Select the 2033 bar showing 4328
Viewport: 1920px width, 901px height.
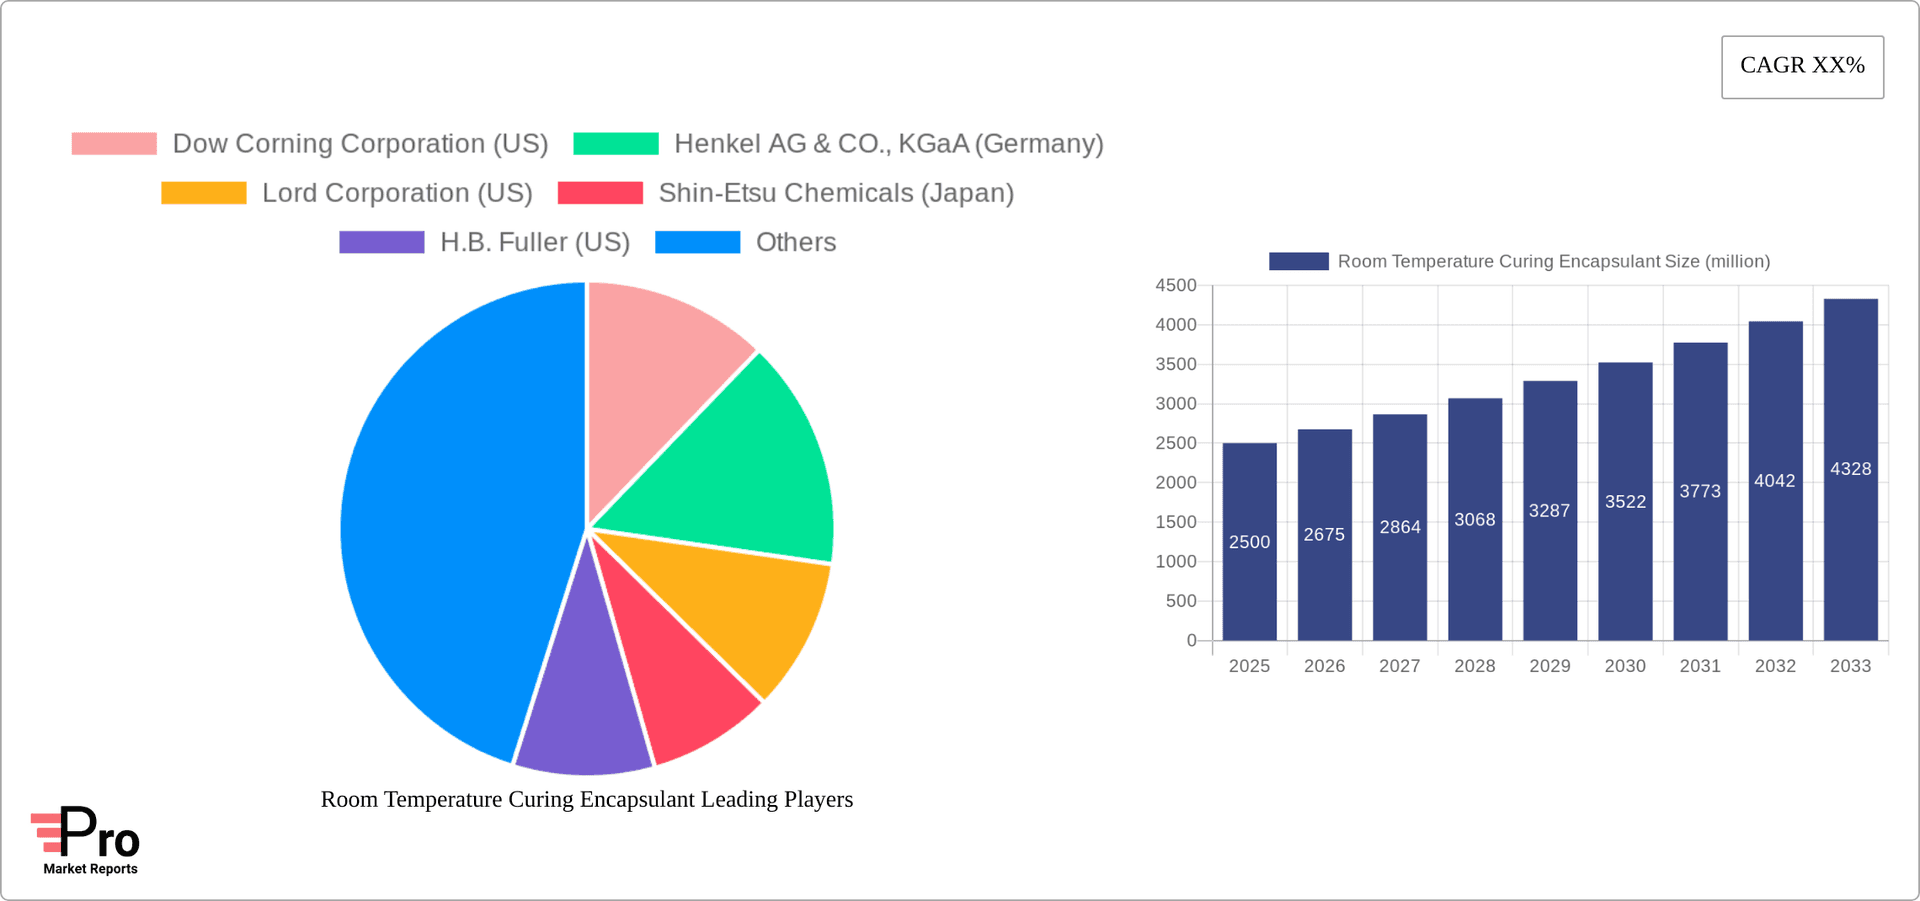(1850, 470)
